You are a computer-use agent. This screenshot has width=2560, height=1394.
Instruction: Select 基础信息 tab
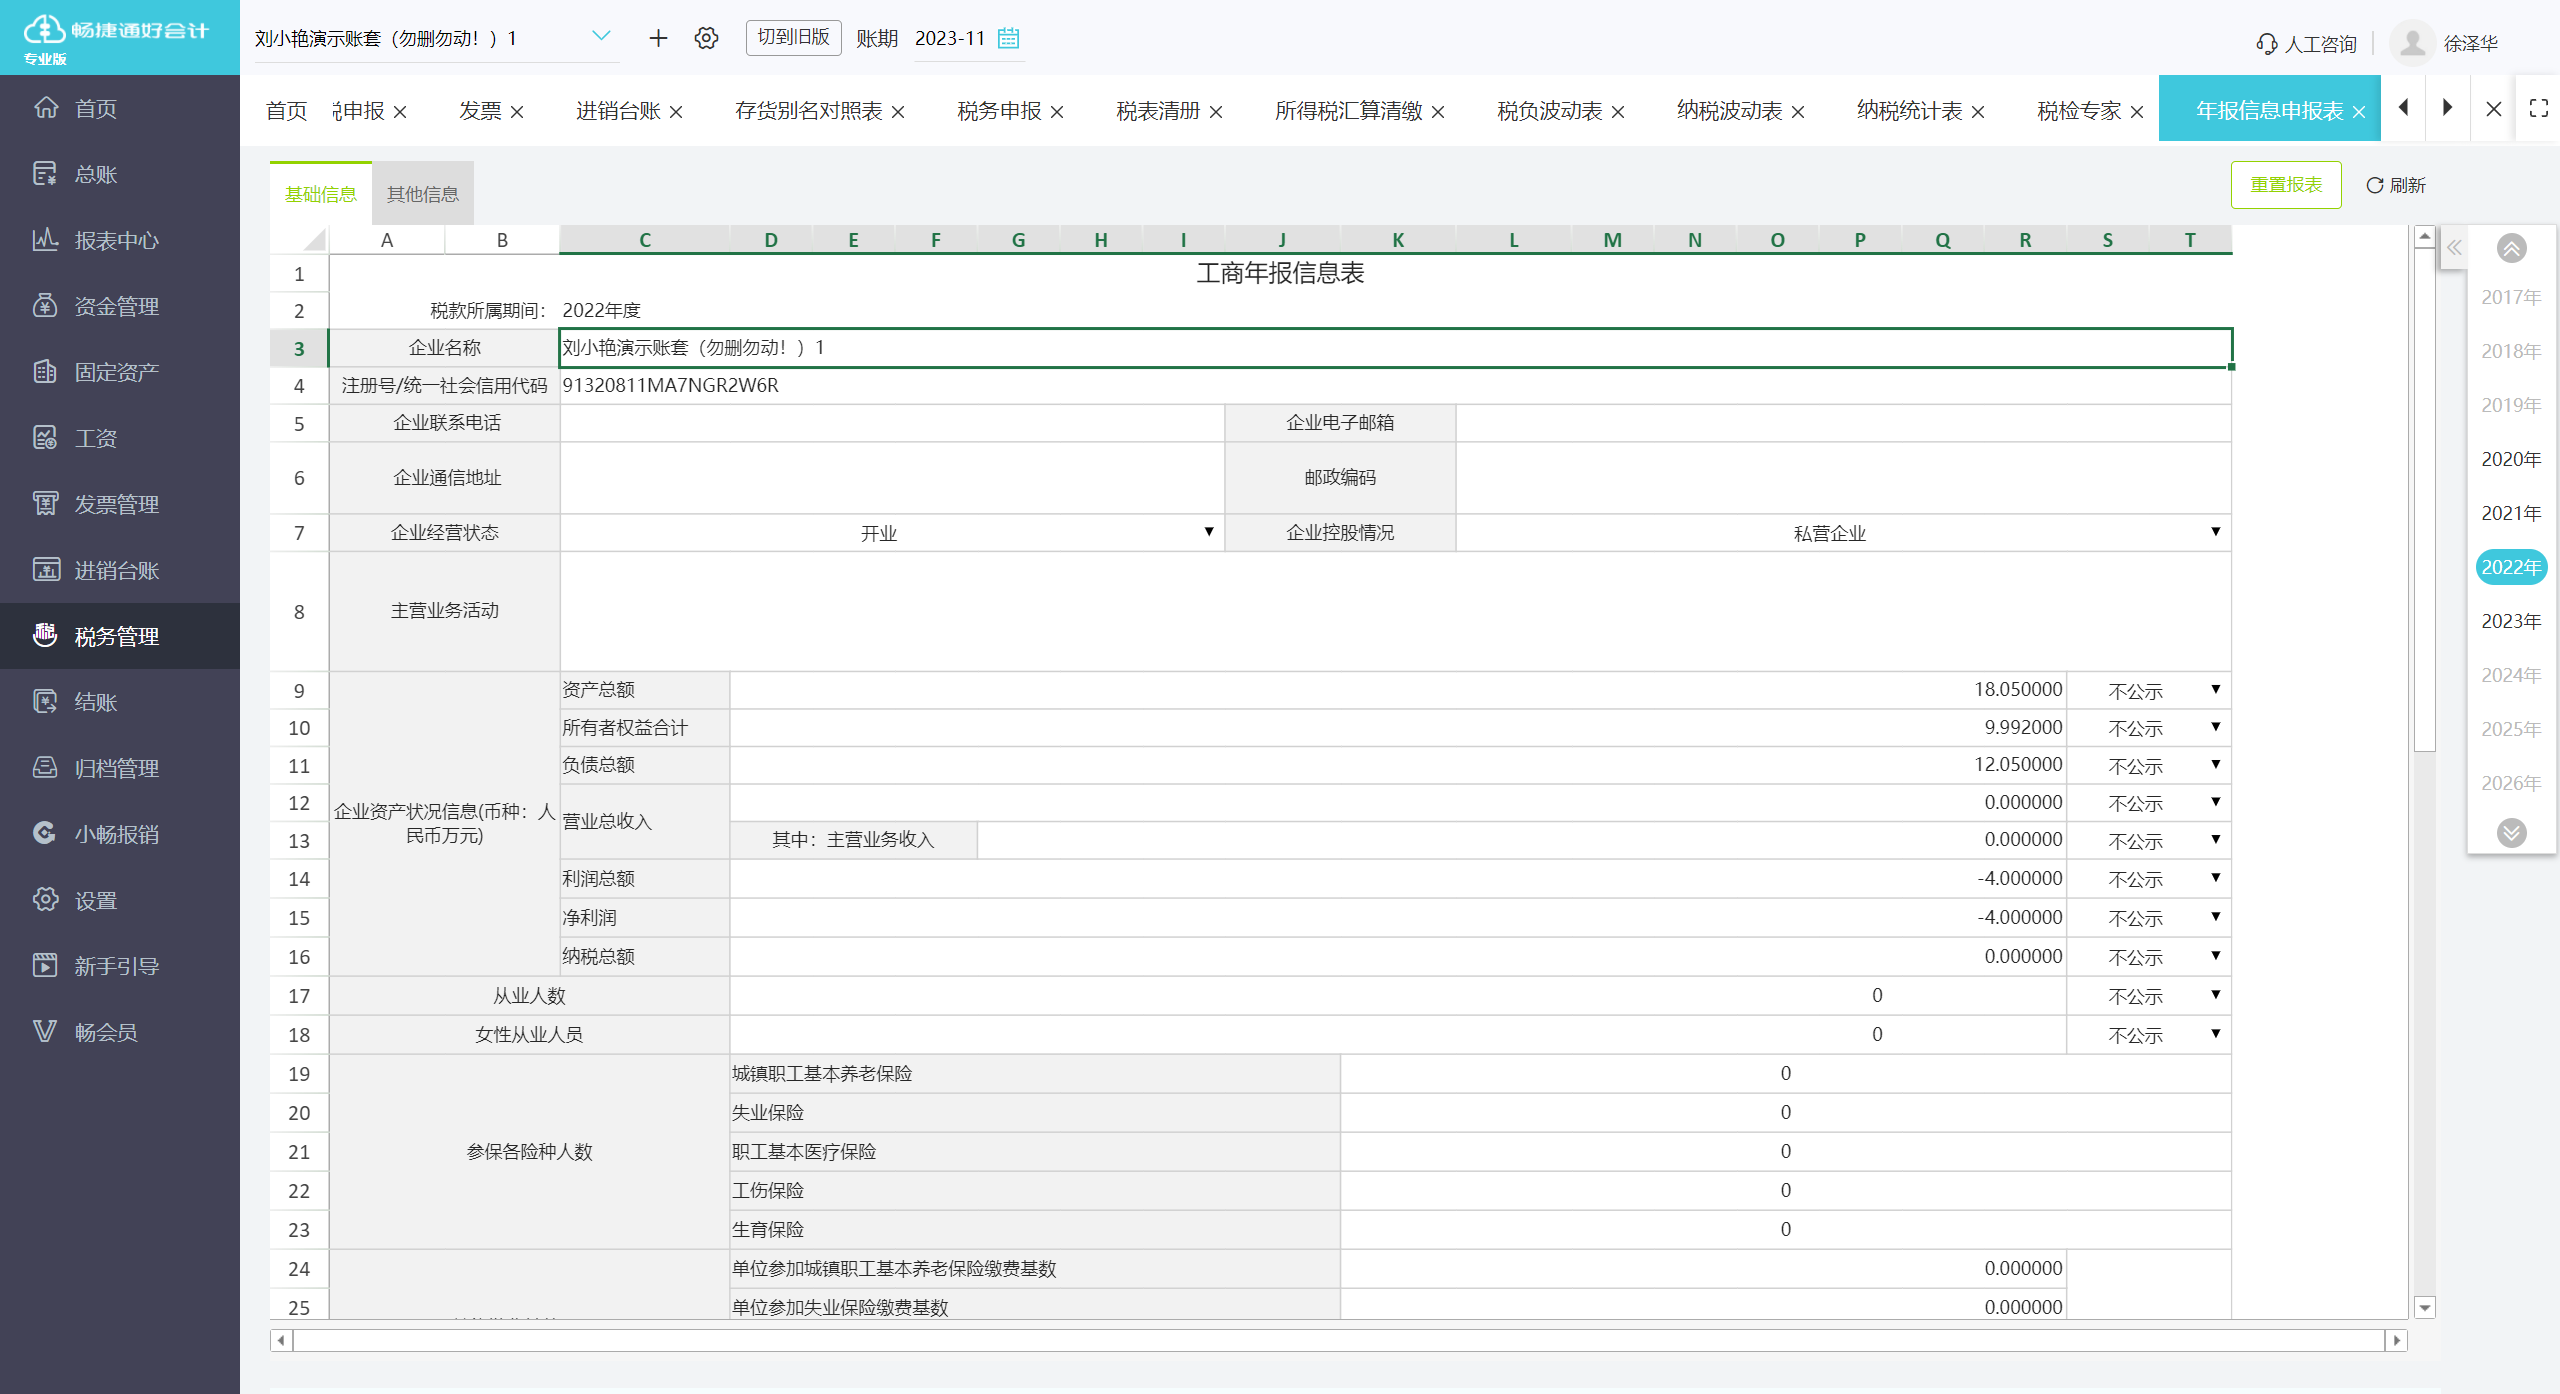pos(317,192)
